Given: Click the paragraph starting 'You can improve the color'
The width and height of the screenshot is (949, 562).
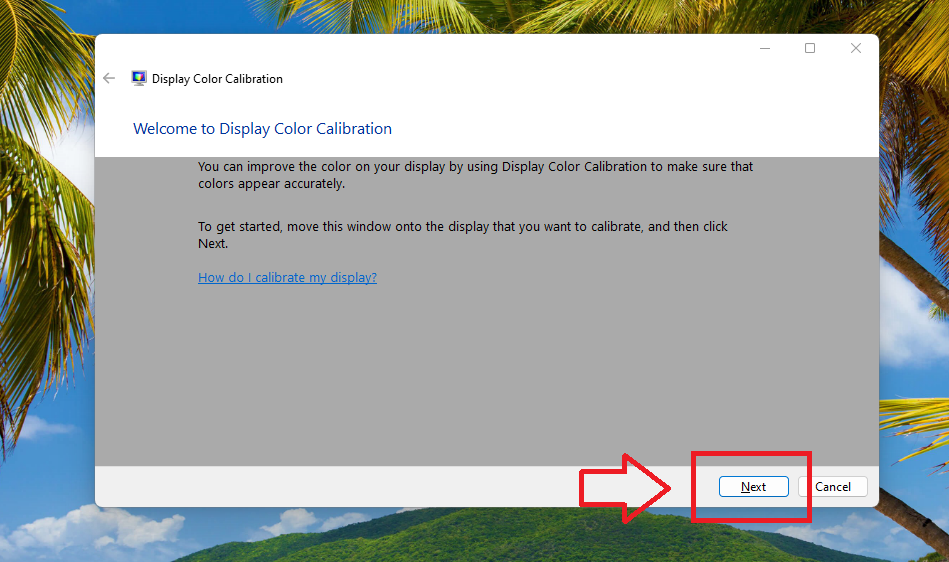Looking at the screenshot, I should [x=476, y=175].
